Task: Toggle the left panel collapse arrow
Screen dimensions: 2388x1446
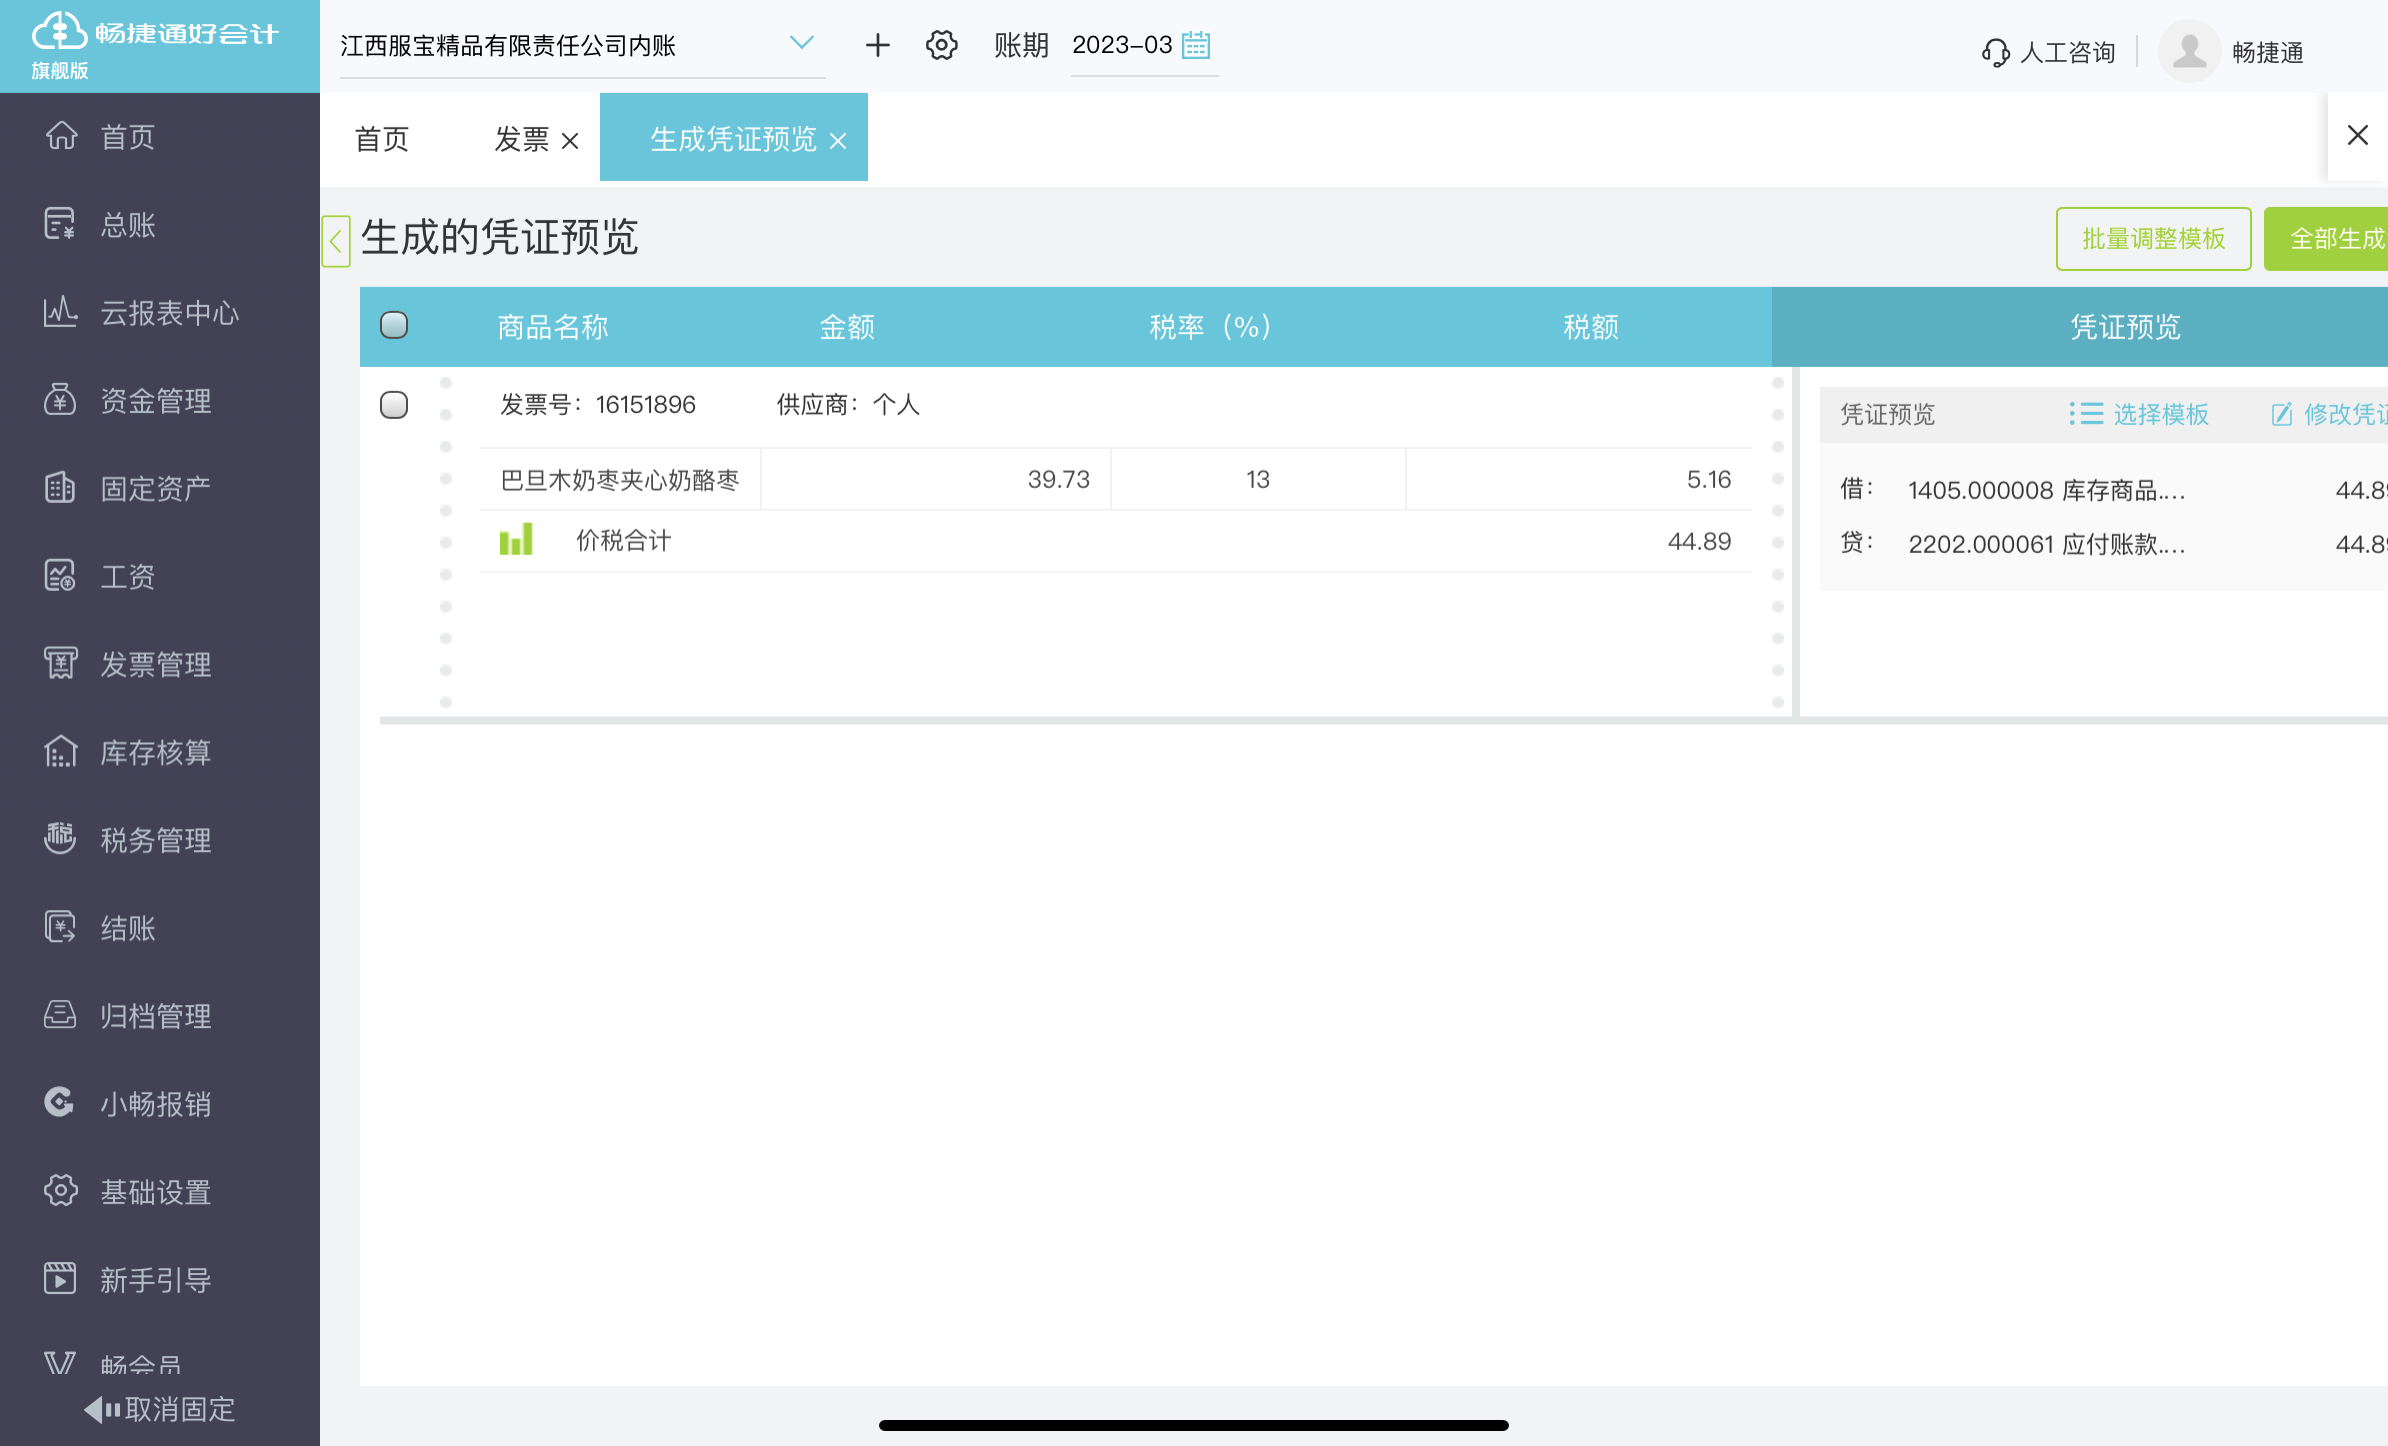Action: click(x=336, y=239)
